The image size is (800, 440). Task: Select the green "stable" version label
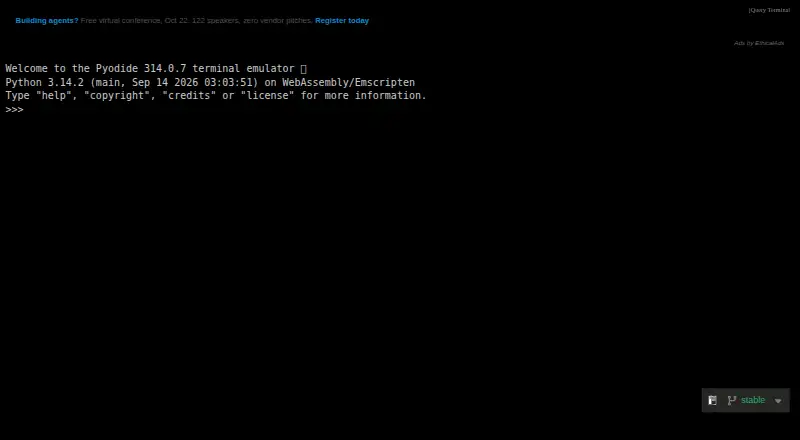coord(753,400)
